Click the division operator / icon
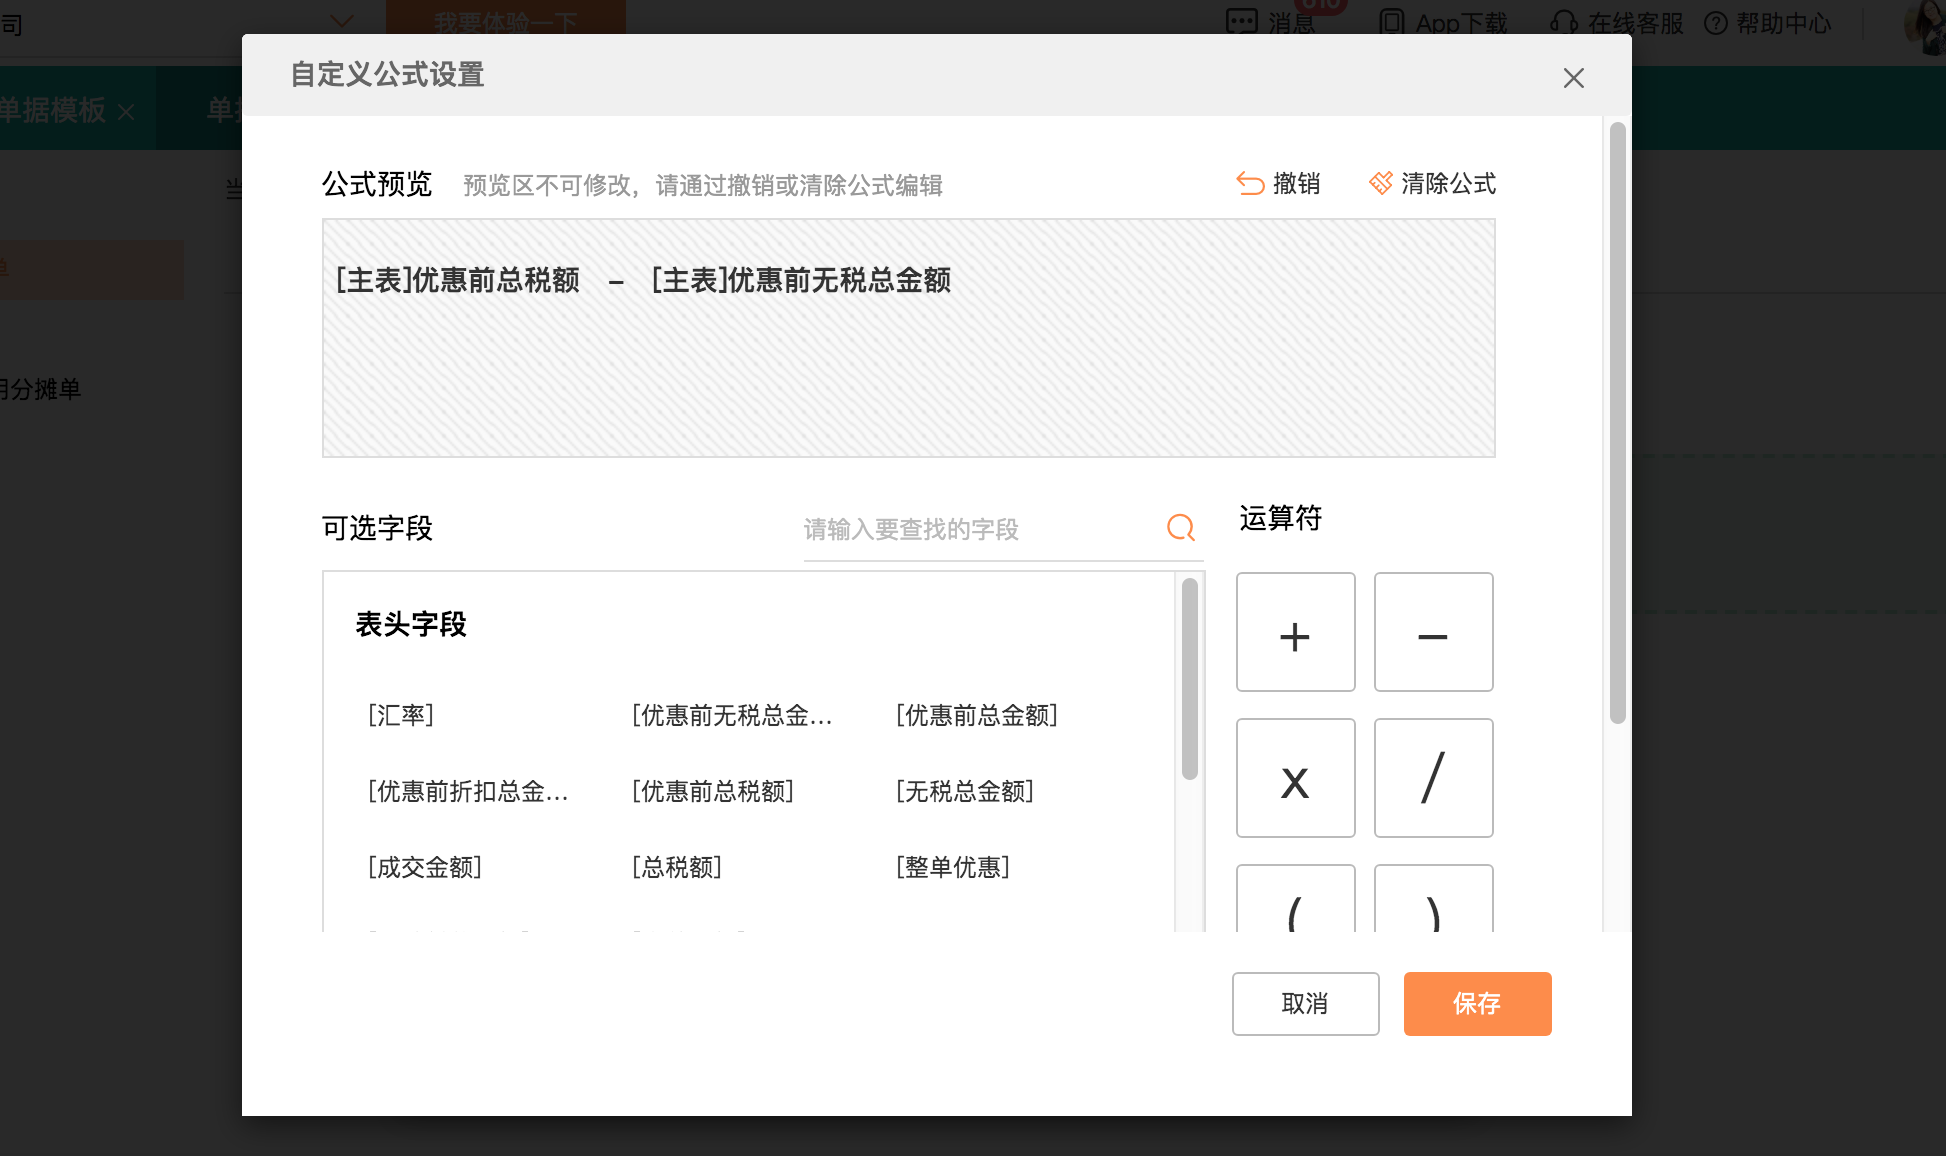This screenshot has width=1946, height=1156. (x=1433, y=778)
